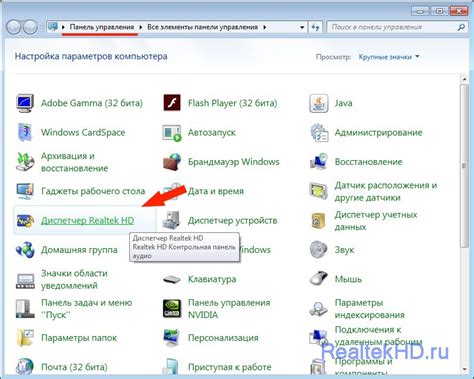Open the Мышь mouse icon
This screenshot has width=474, height=379.
click(x=319, y=279)
